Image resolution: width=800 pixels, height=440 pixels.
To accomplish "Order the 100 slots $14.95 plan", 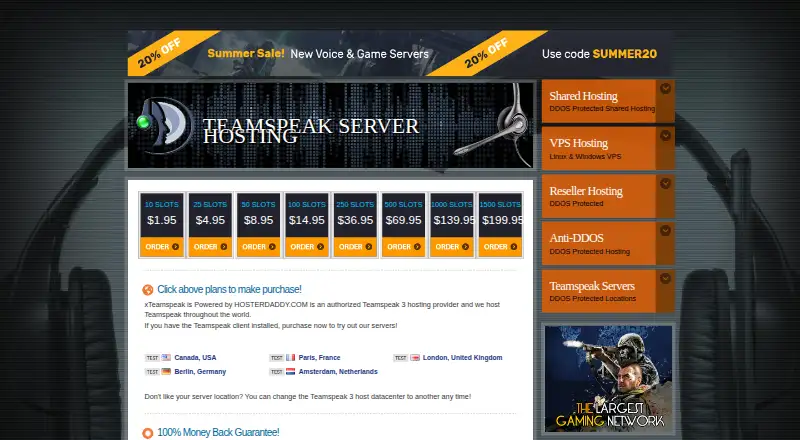I will coord(307,247).
